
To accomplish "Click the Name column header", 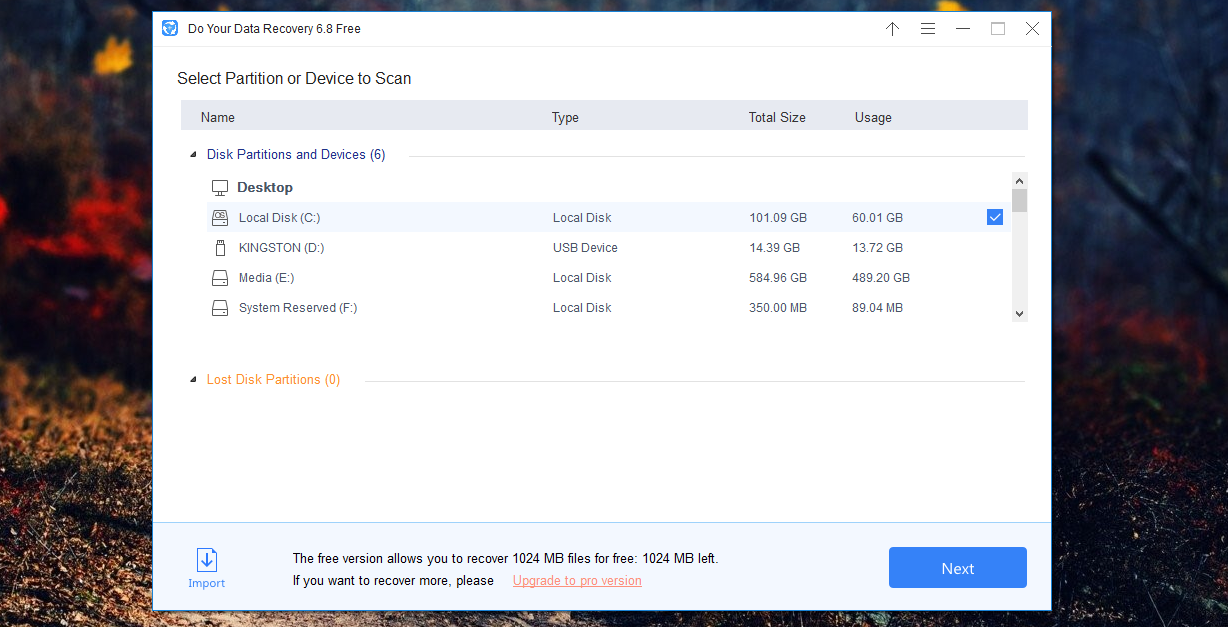I will (x=218, y=117).
